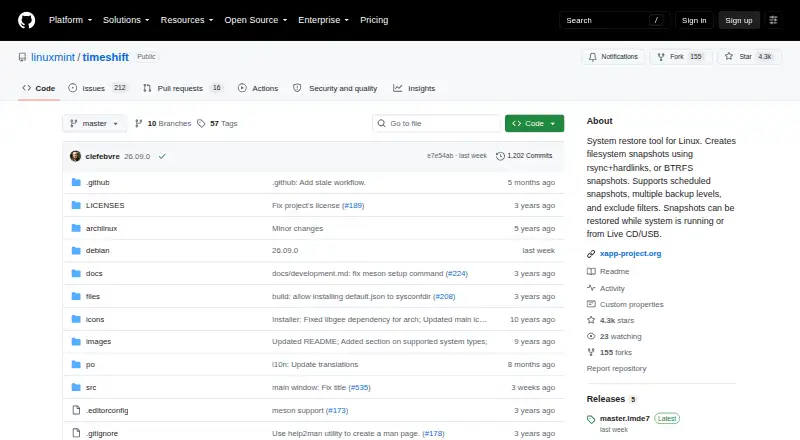
Task: Click Report repository link
Action: 616,369
